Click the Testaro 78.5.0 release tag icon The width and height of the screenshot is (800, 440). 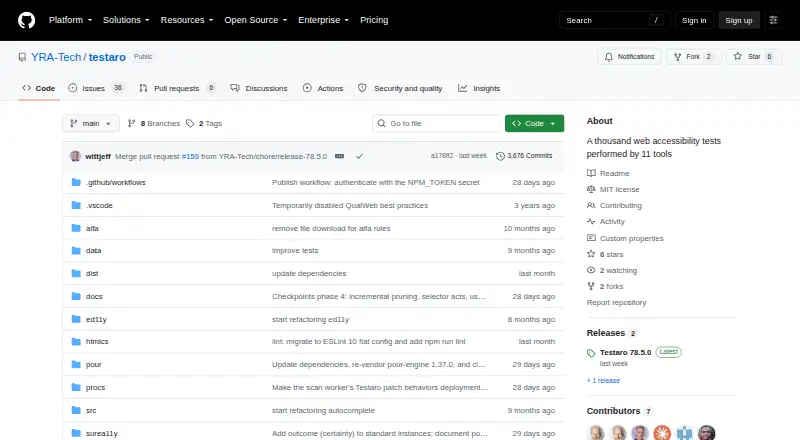click(591, 353)
